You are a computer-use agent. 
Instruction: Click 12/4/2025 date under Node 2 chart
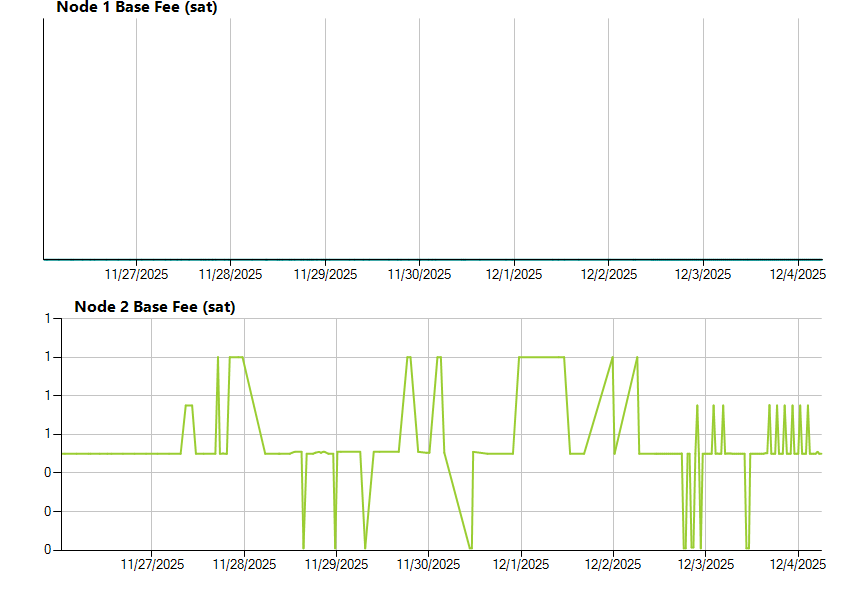(797, 565)
